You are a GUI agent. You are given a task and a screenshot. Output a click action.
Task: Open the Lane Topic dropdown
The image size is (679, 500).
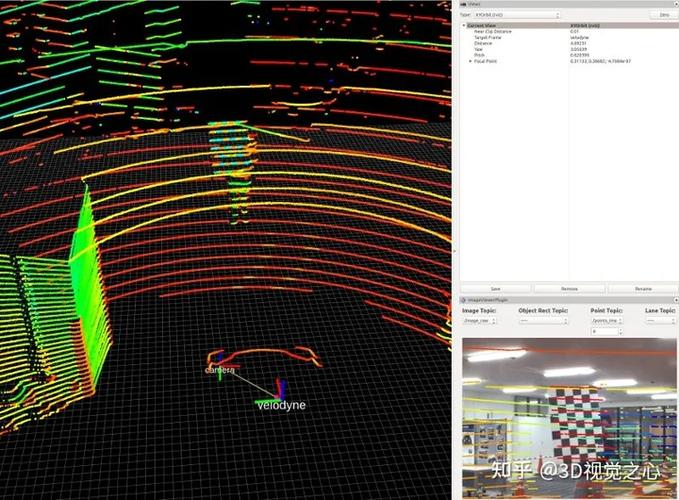click(x=661, y=321)
